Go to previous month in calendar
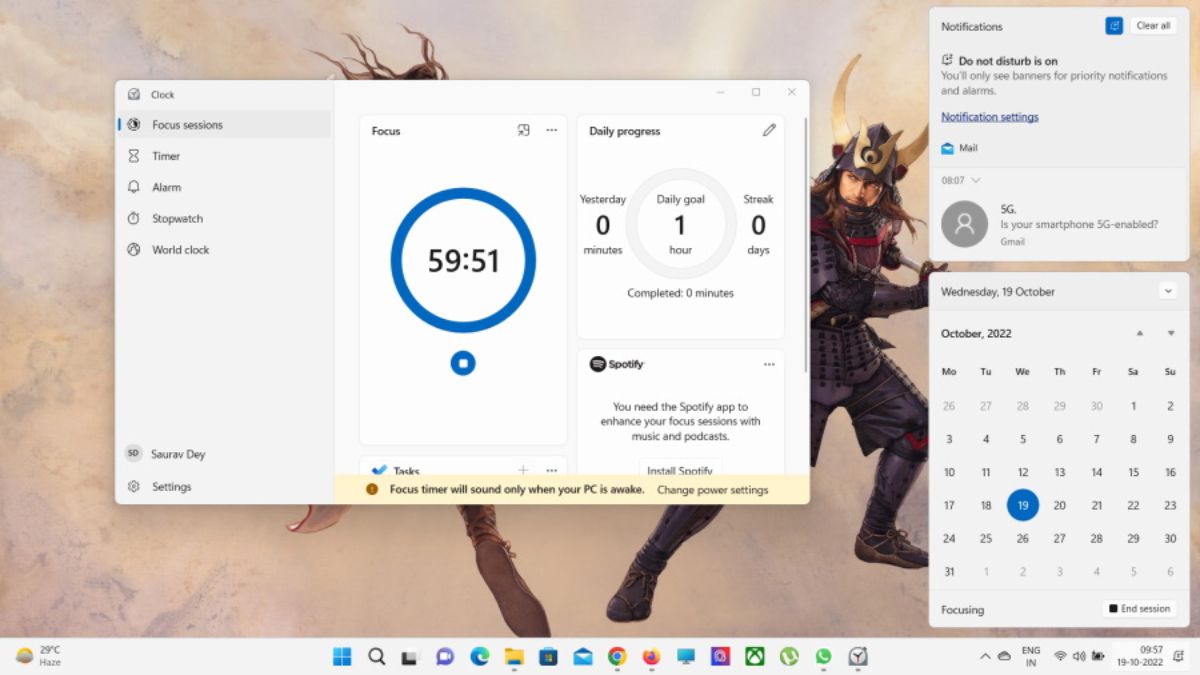The width and height of the screenshot is (1200, 675). pos(1140,333)
